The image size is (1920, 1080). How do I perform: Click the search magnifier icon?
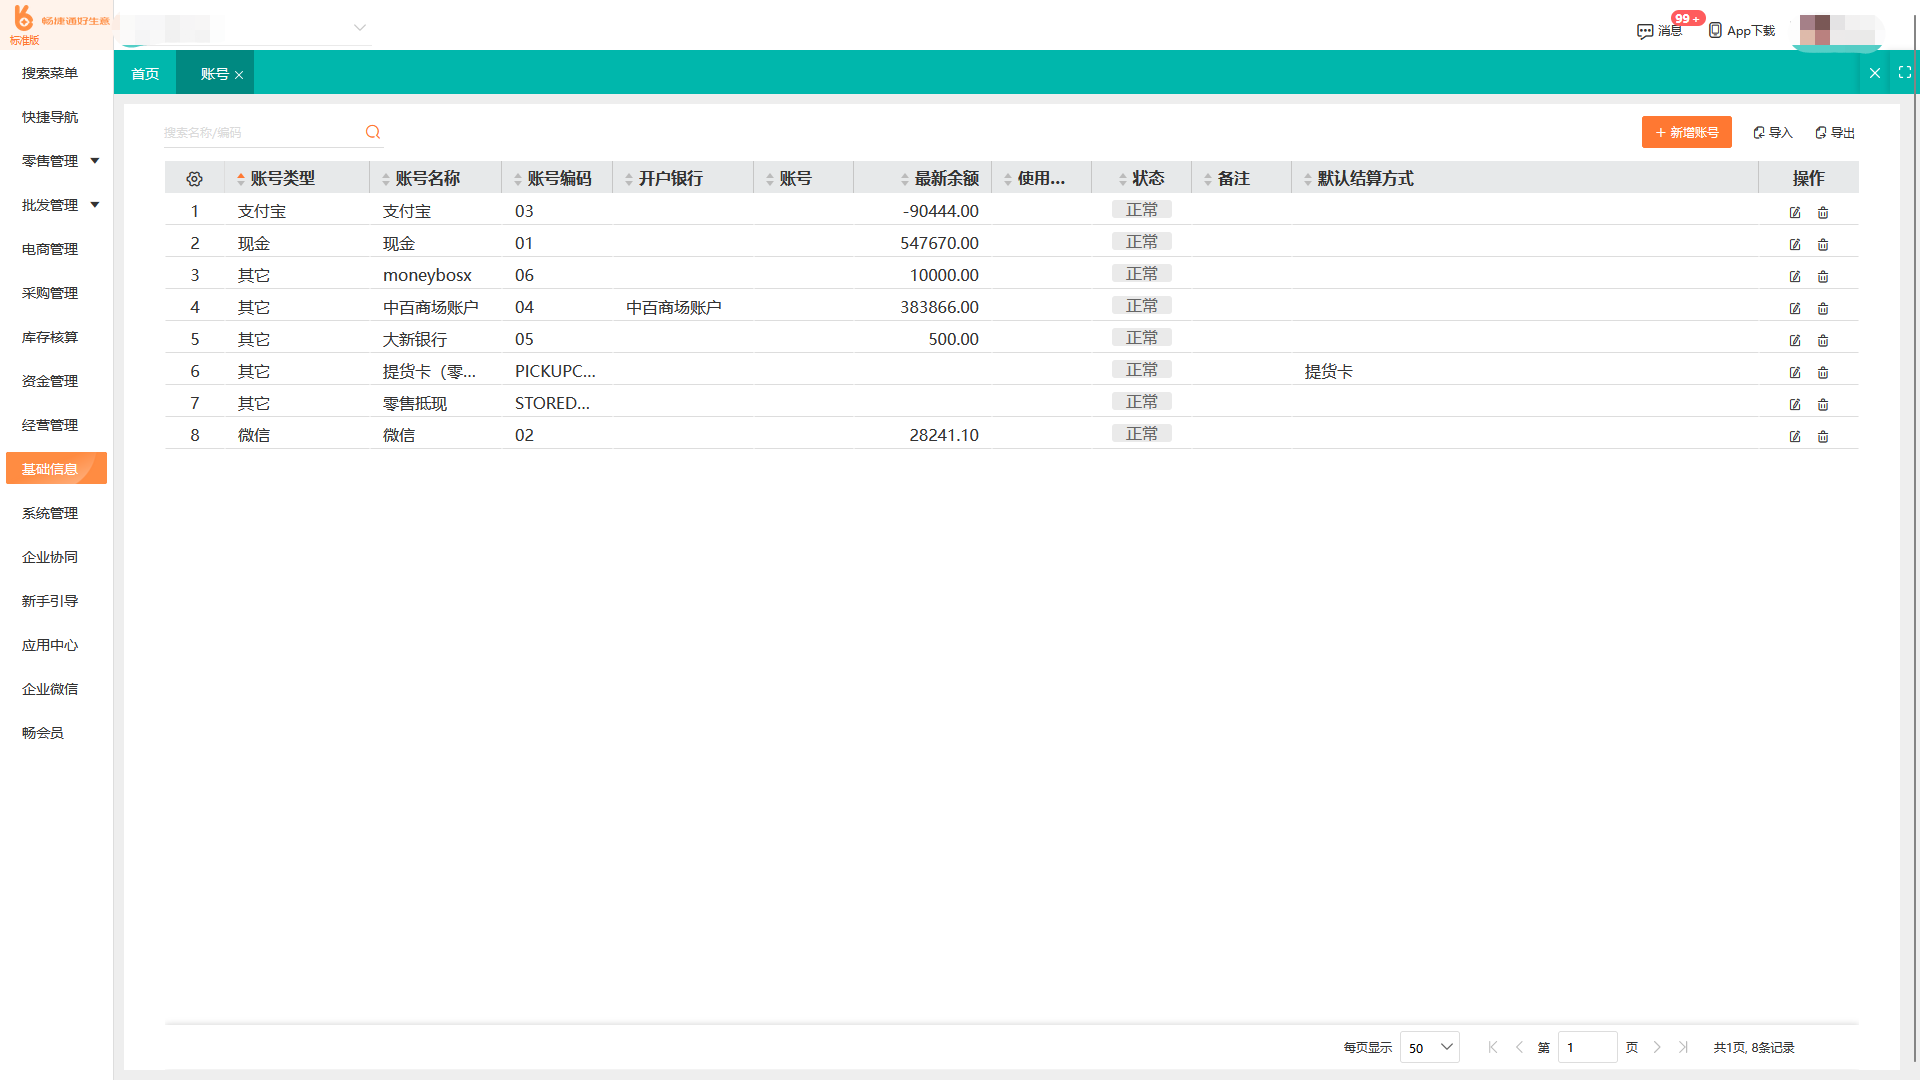tap(373, 132)
